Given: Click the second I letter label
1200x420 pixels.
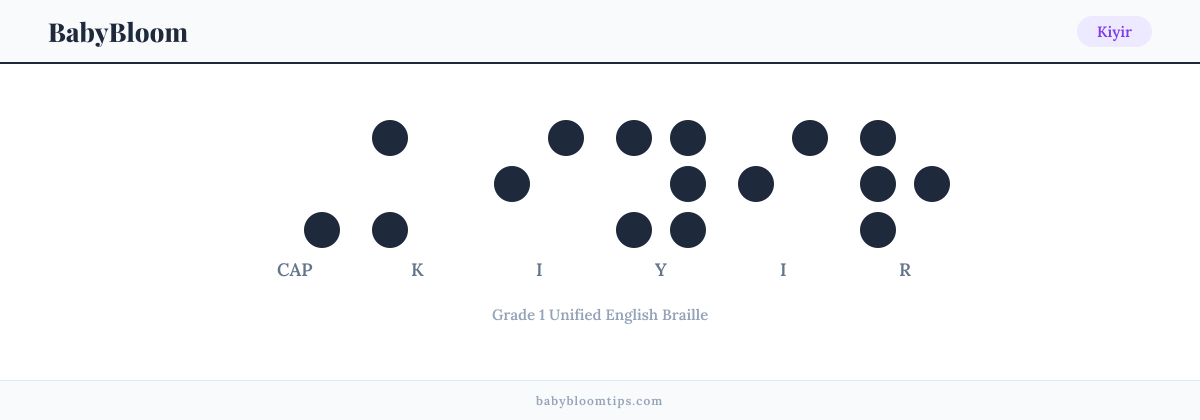Looking at the screenshot, I should tap(783, 270).
